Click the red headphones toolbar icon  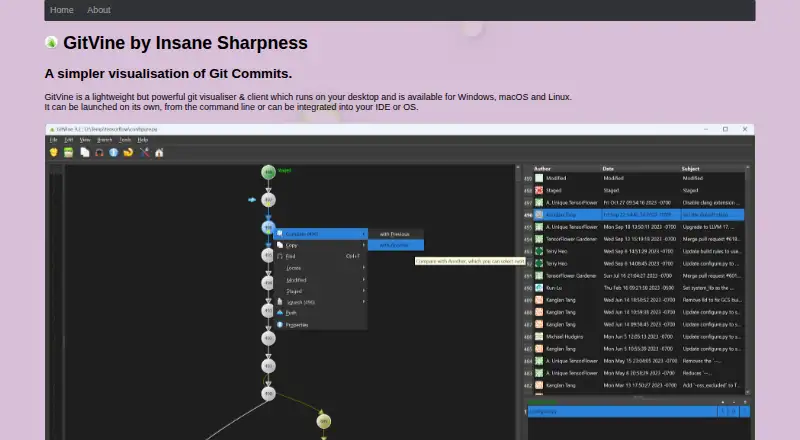[99, 152]
